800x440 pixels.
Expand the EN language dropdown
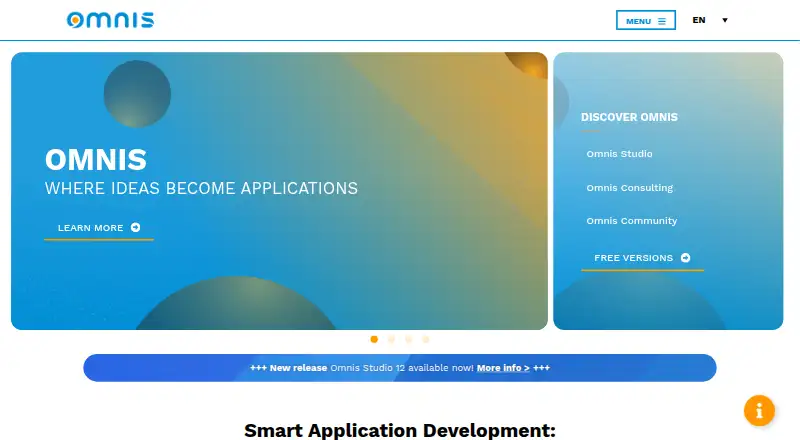(710, 20)
